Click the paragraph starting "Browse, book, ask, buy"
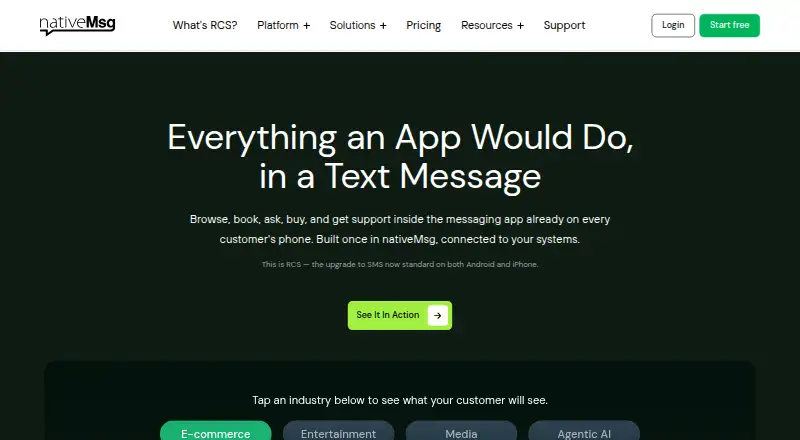This screenshot has height=440, width=800. coord(400,229)
